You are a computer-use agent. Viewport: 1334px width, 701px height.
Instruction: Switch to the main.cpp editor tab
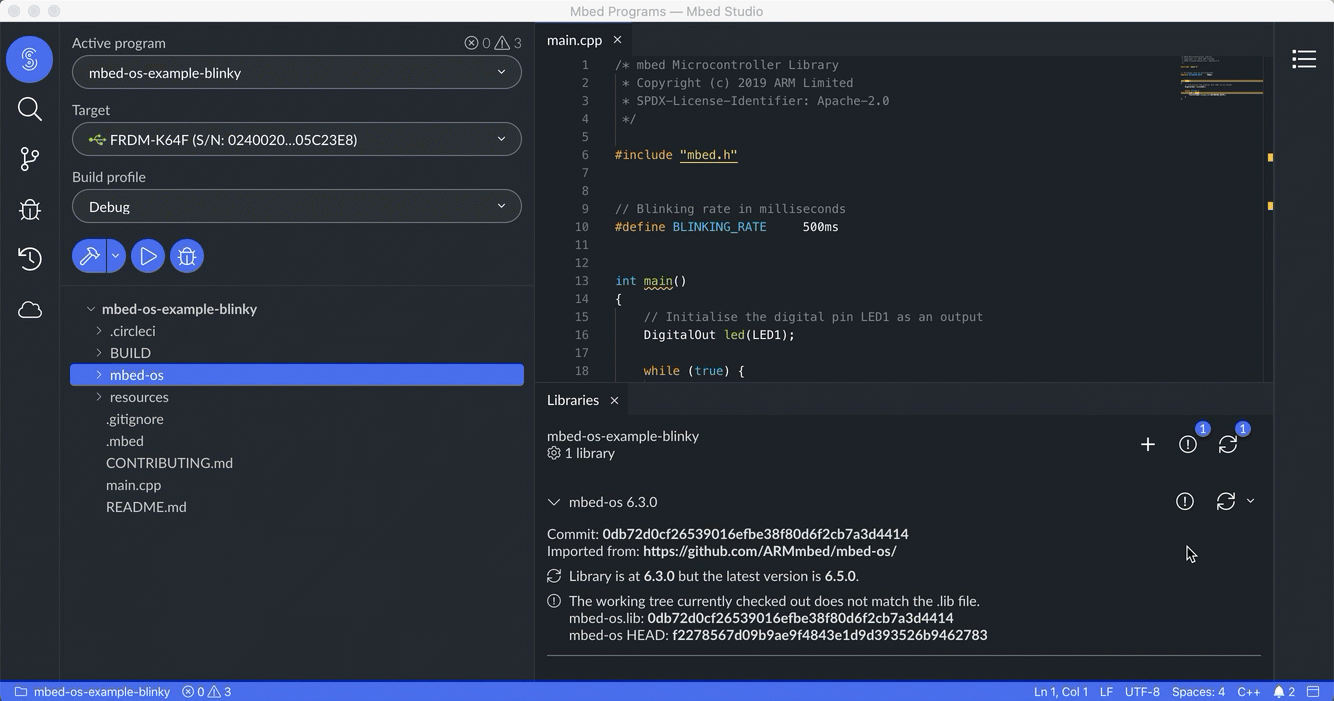(x=574, y=41)
